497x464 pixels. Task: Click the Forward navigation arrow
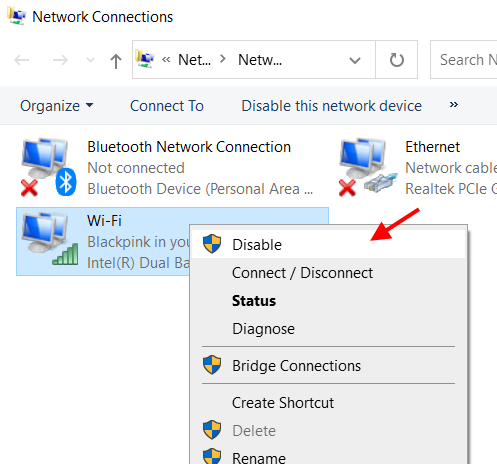coord(60,60)
